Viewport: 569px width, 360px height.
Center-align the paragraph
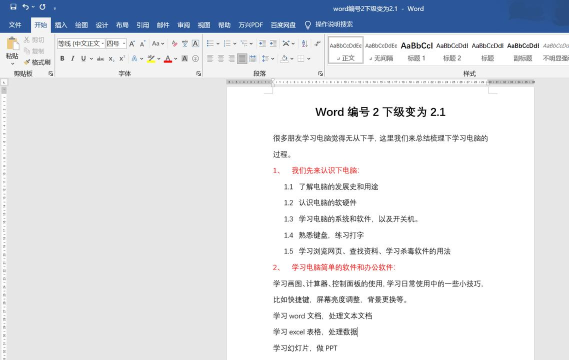coord(221,58)
